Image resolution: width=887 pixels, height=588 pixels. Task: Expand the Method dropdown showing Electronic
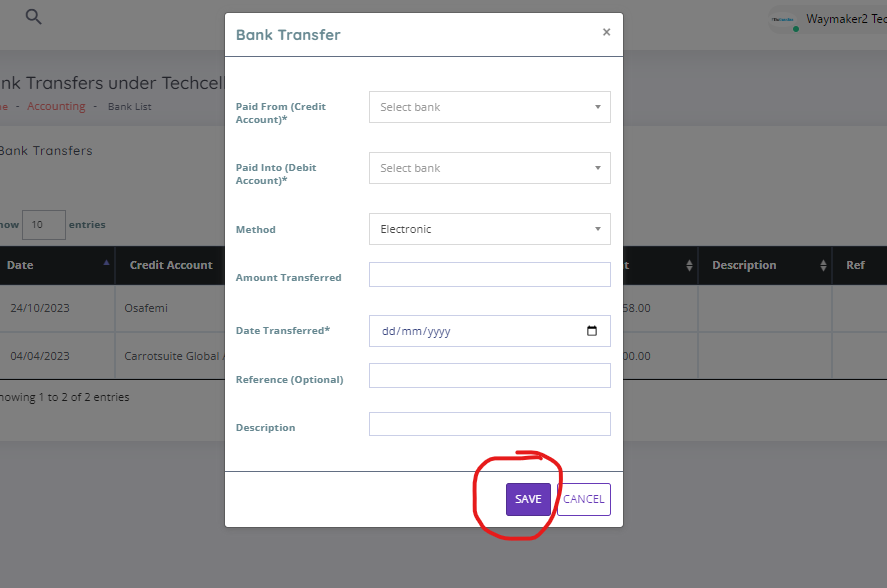pos(489,229)
